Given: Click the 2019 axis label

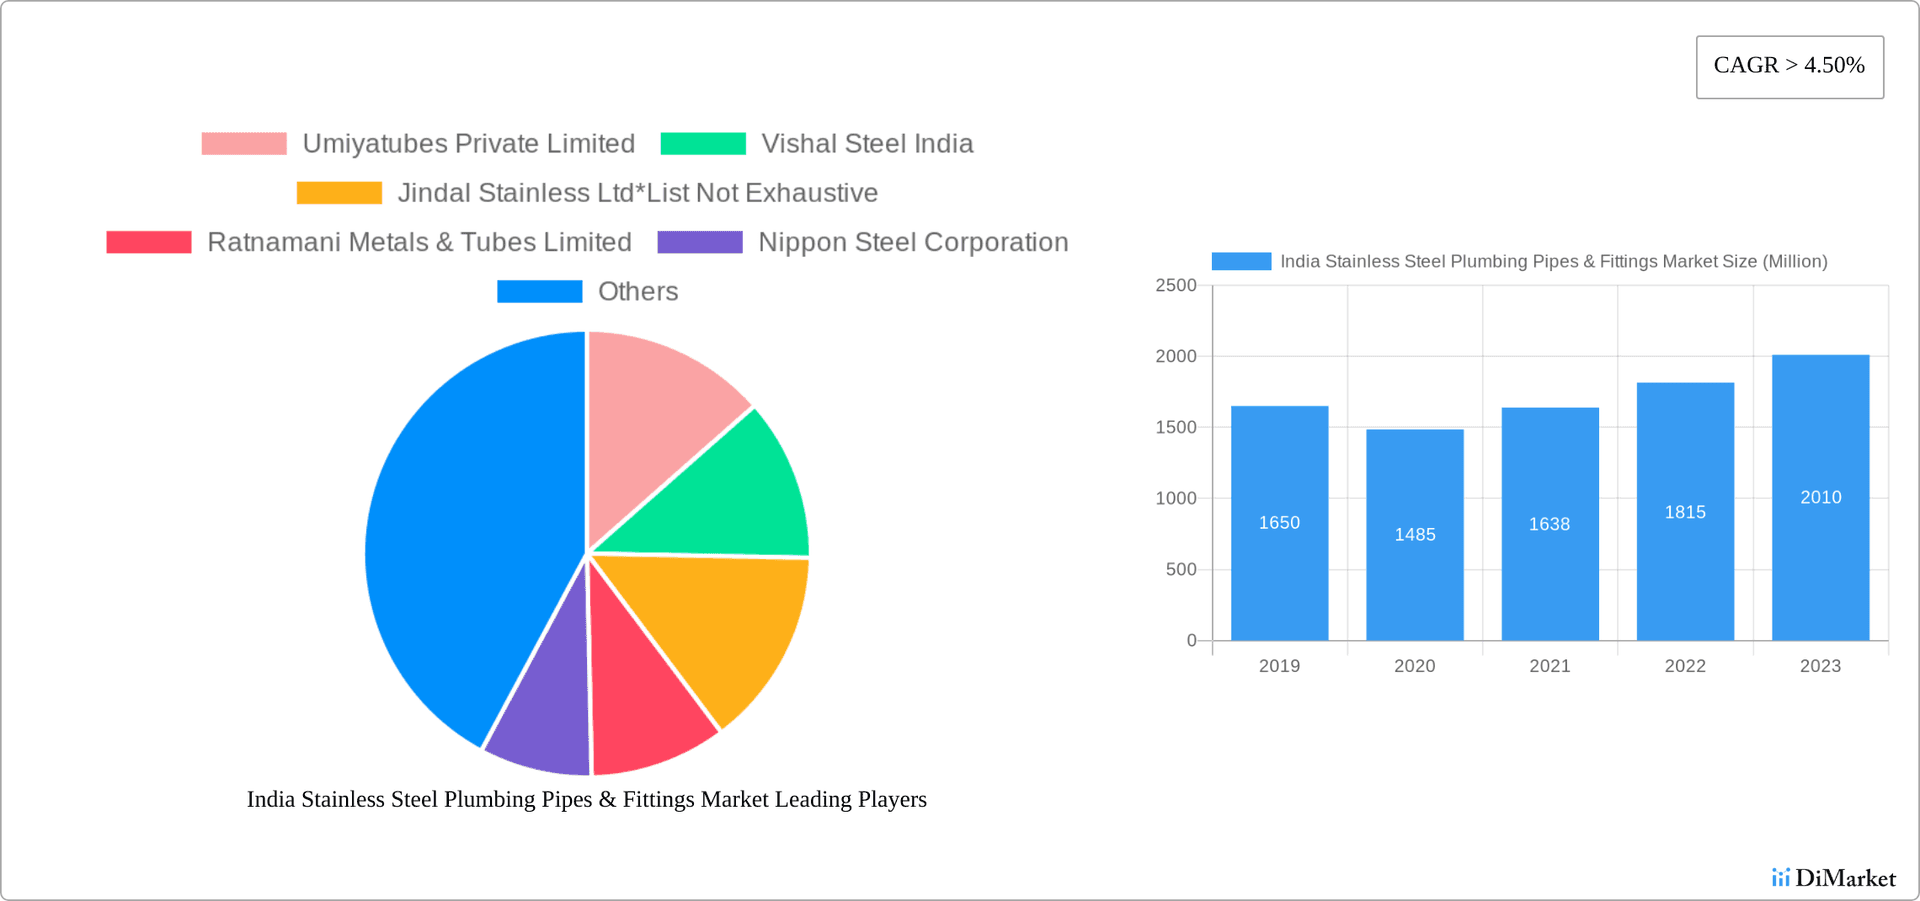Looking at the screenshot, I should 1280,665.
